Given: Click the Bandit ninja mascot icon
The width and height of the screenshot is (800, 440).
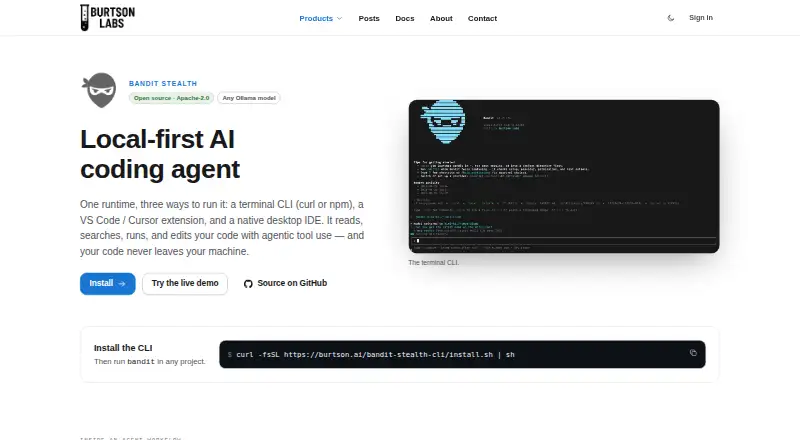Looking at the screenshot, I should tap(99, 90).
